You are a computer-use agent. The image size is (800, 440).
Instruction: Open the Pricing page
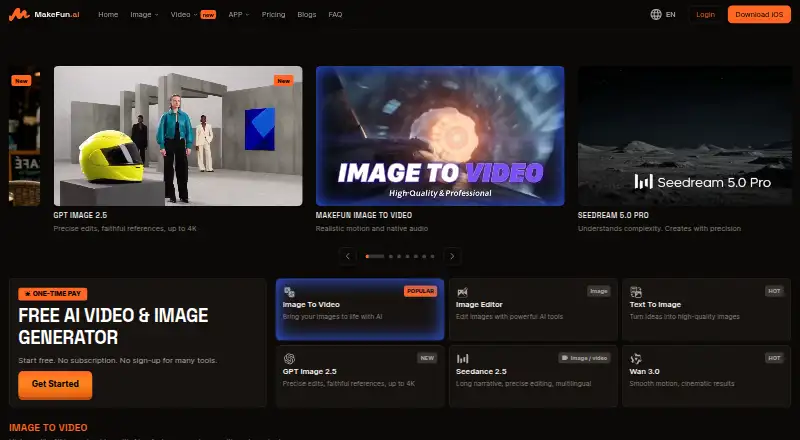click(x=273, y=14)
